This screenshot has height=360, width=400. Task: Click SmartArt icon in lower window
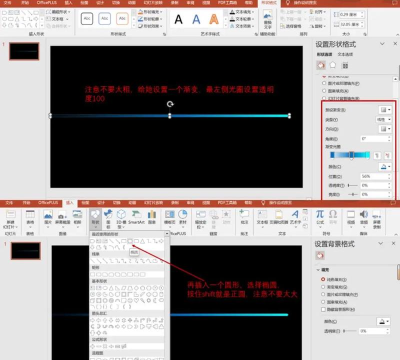pyautogui.click(x=136, y=217)
